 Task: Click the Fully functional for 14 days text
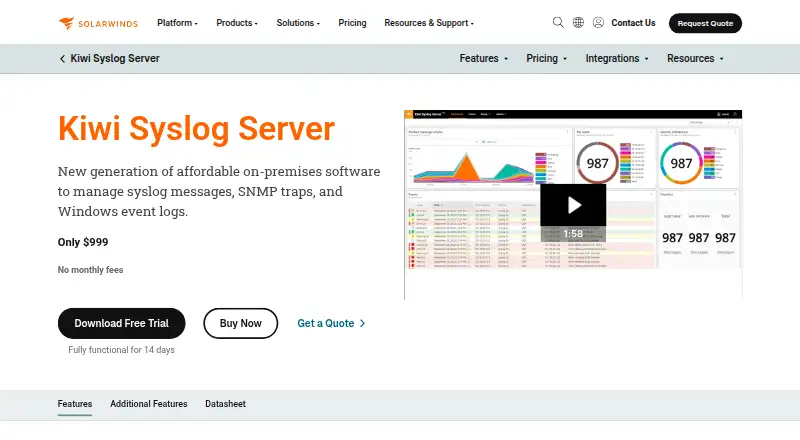[121, 350]
